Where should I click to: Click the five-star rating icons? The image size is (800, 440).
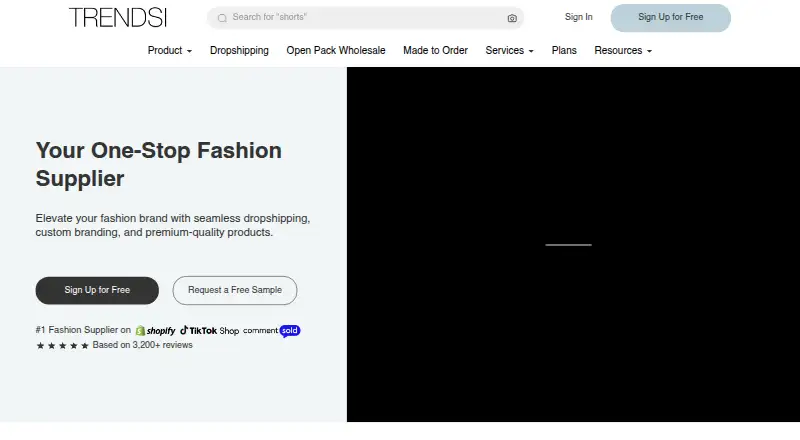pos(62,346)
